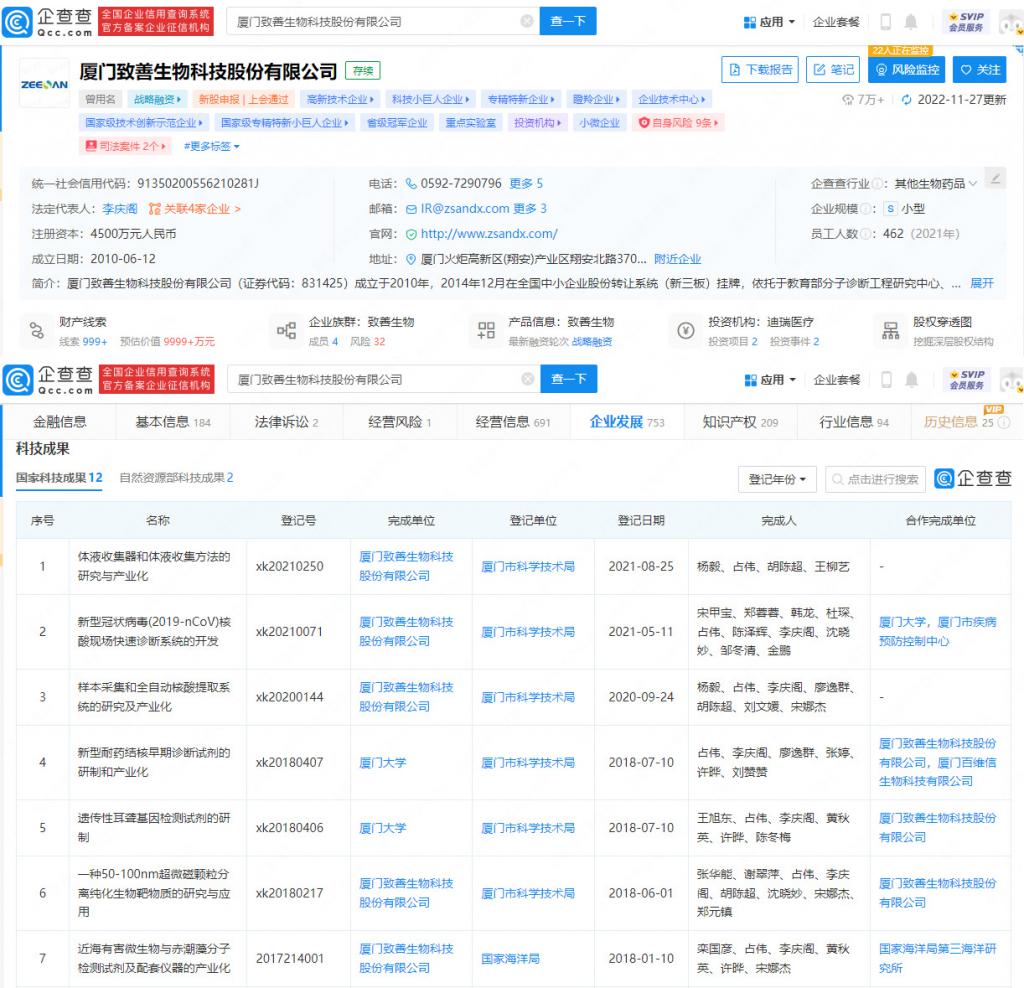Screen dimensions: 1024x988
Task: Switch to the 知识产权 tab
Action: click(x=739, y=422)
